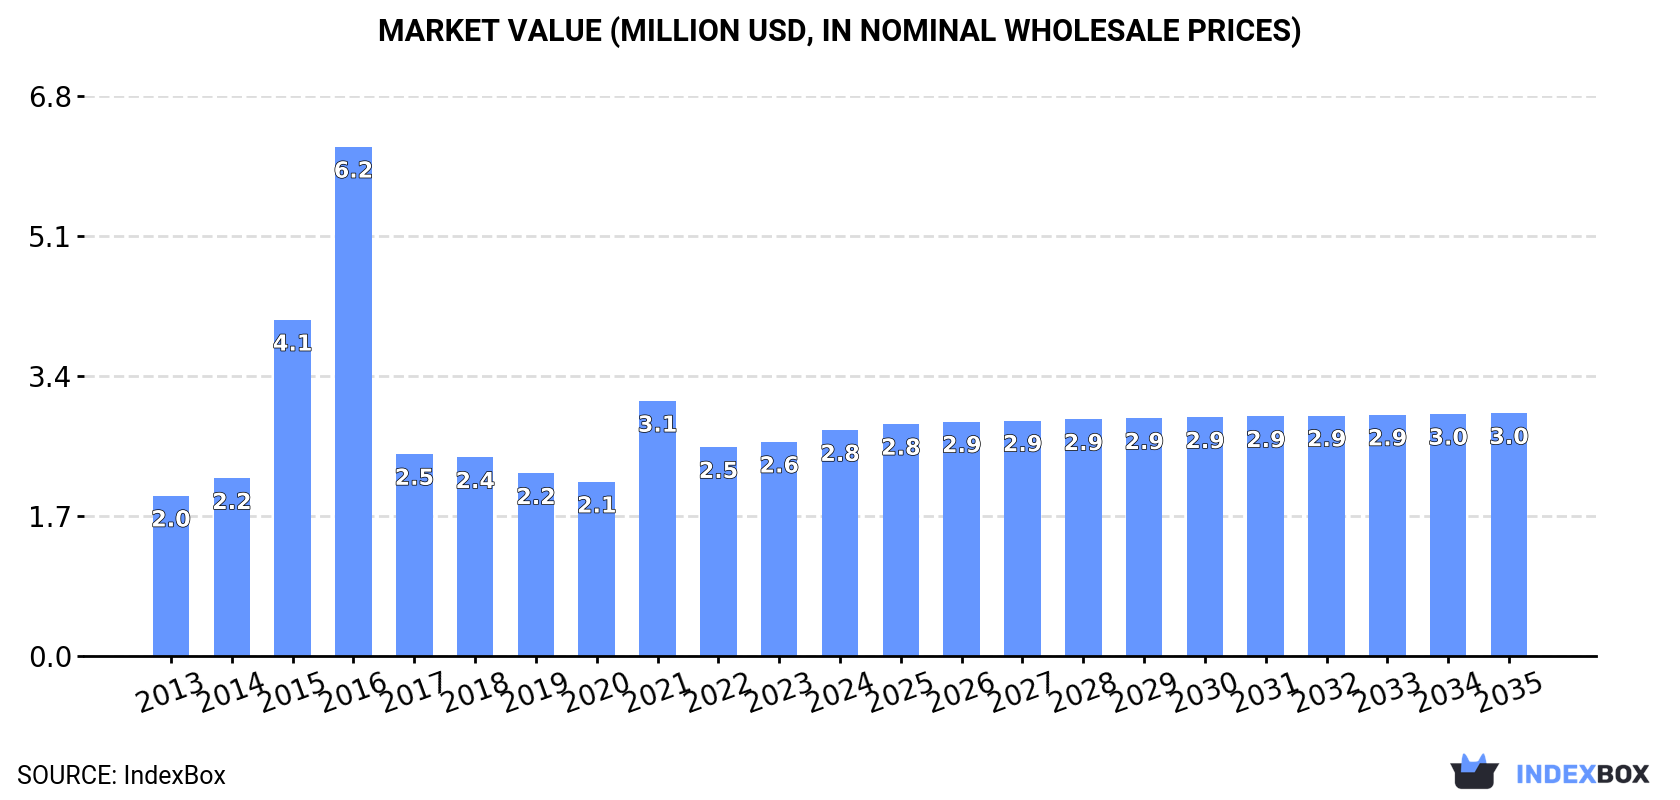1680x800 pixels.
Task: Click the 5.1 y-axis label
Action: [x=50, y=237]
